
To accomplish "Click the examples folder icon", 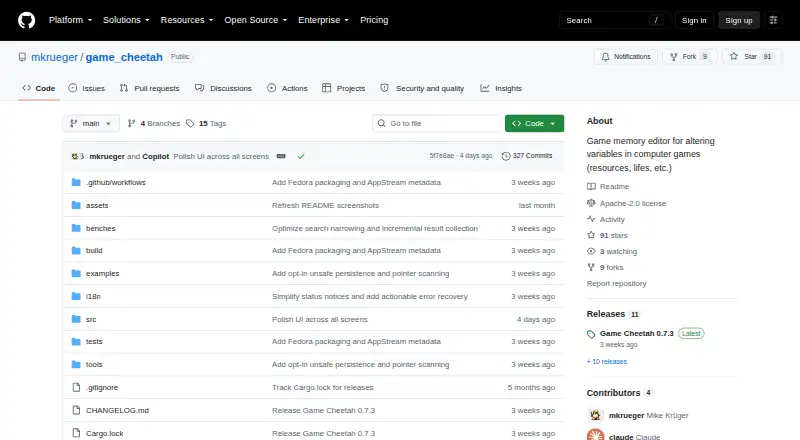I will pyautogui.click(x=76, y=274).
